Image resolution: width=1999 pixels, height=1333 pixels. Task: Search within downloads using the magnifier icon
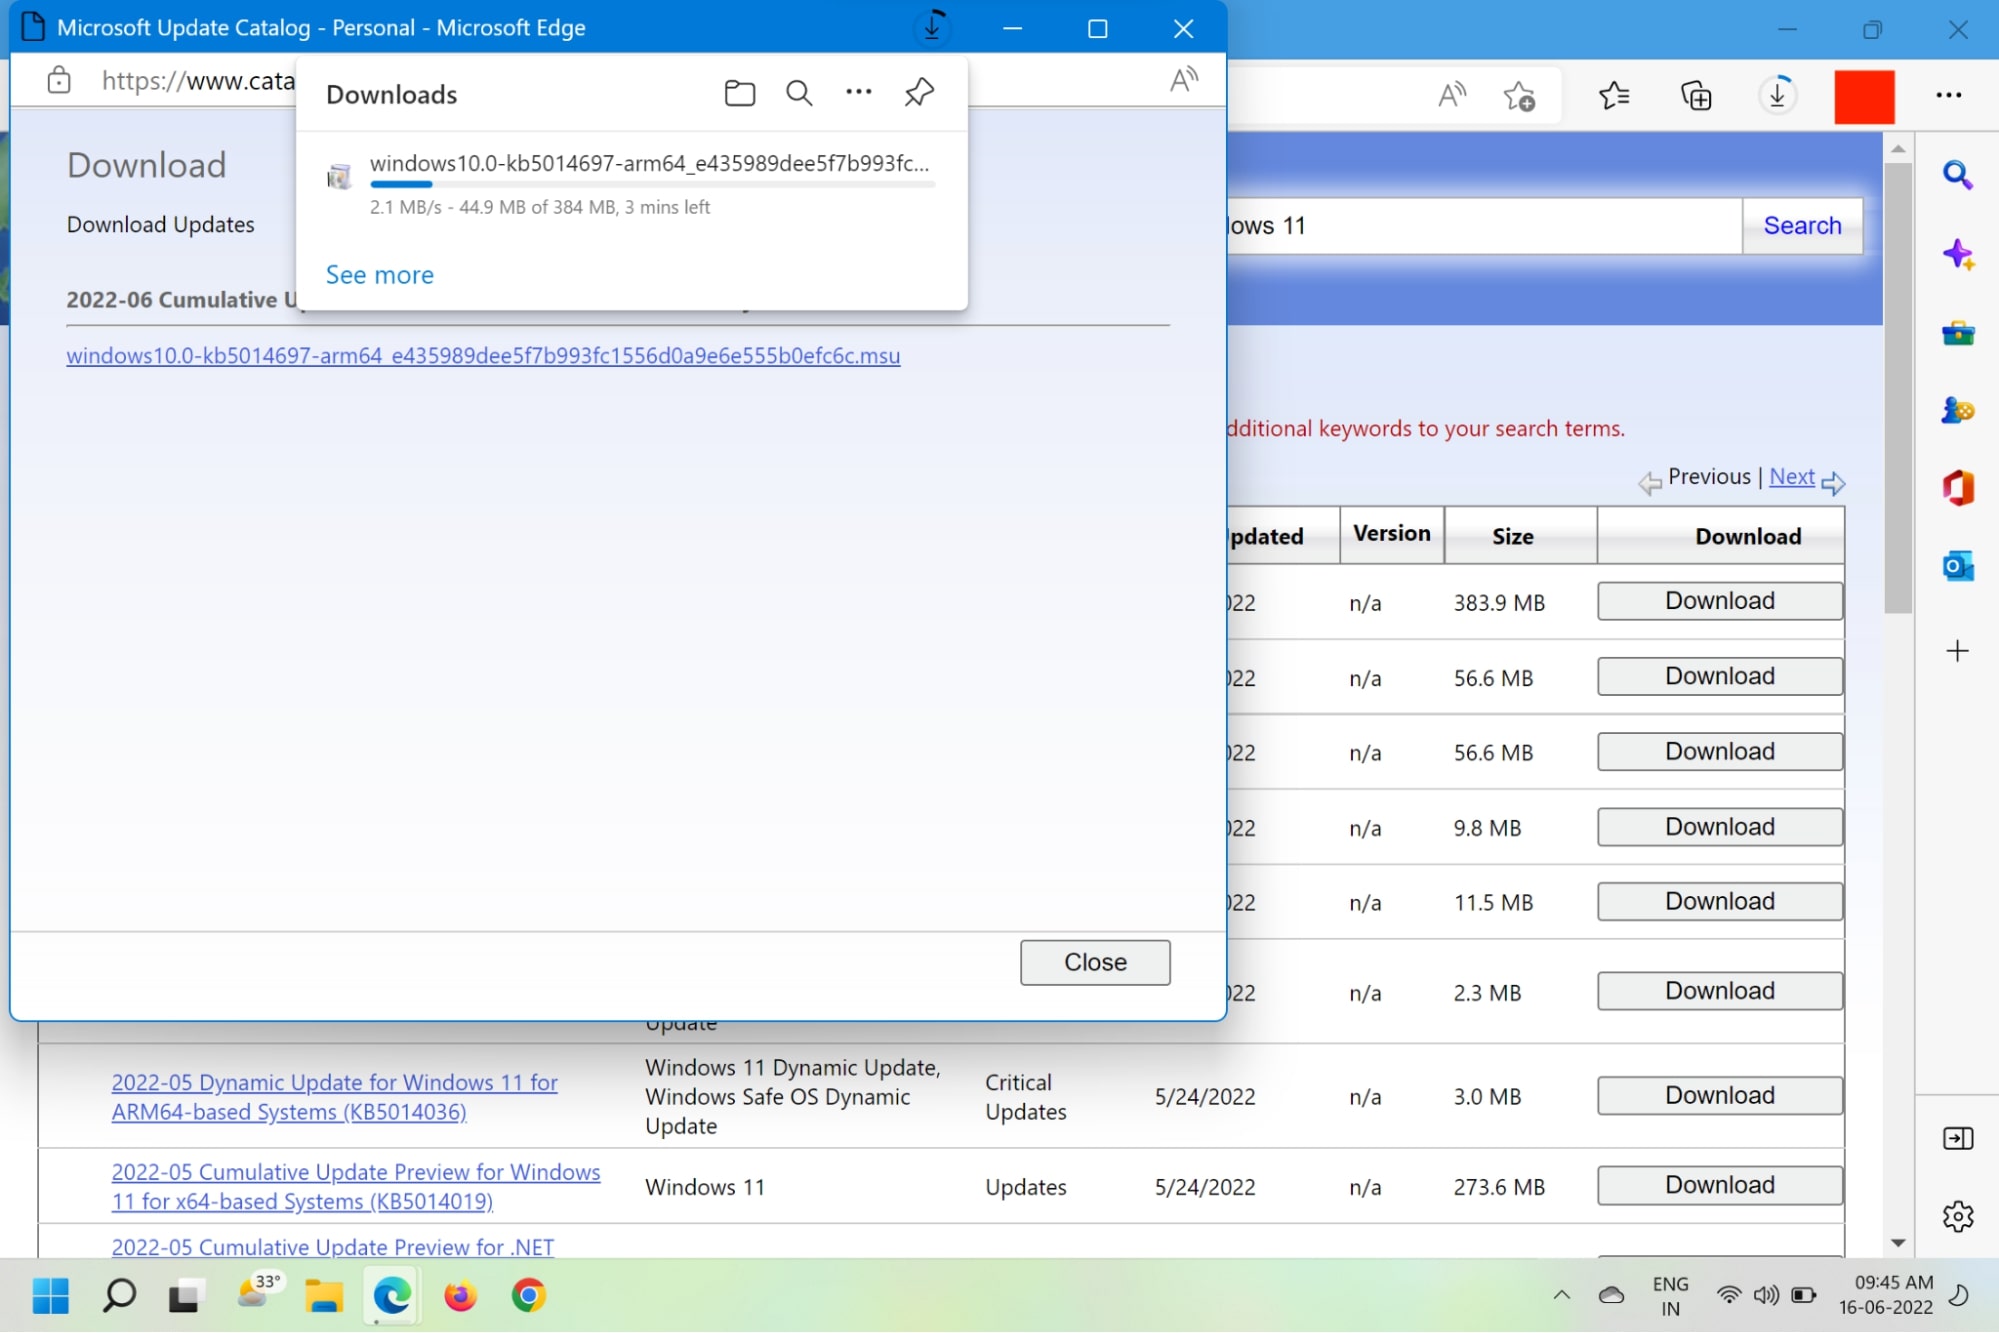click(x=799, y=93)
